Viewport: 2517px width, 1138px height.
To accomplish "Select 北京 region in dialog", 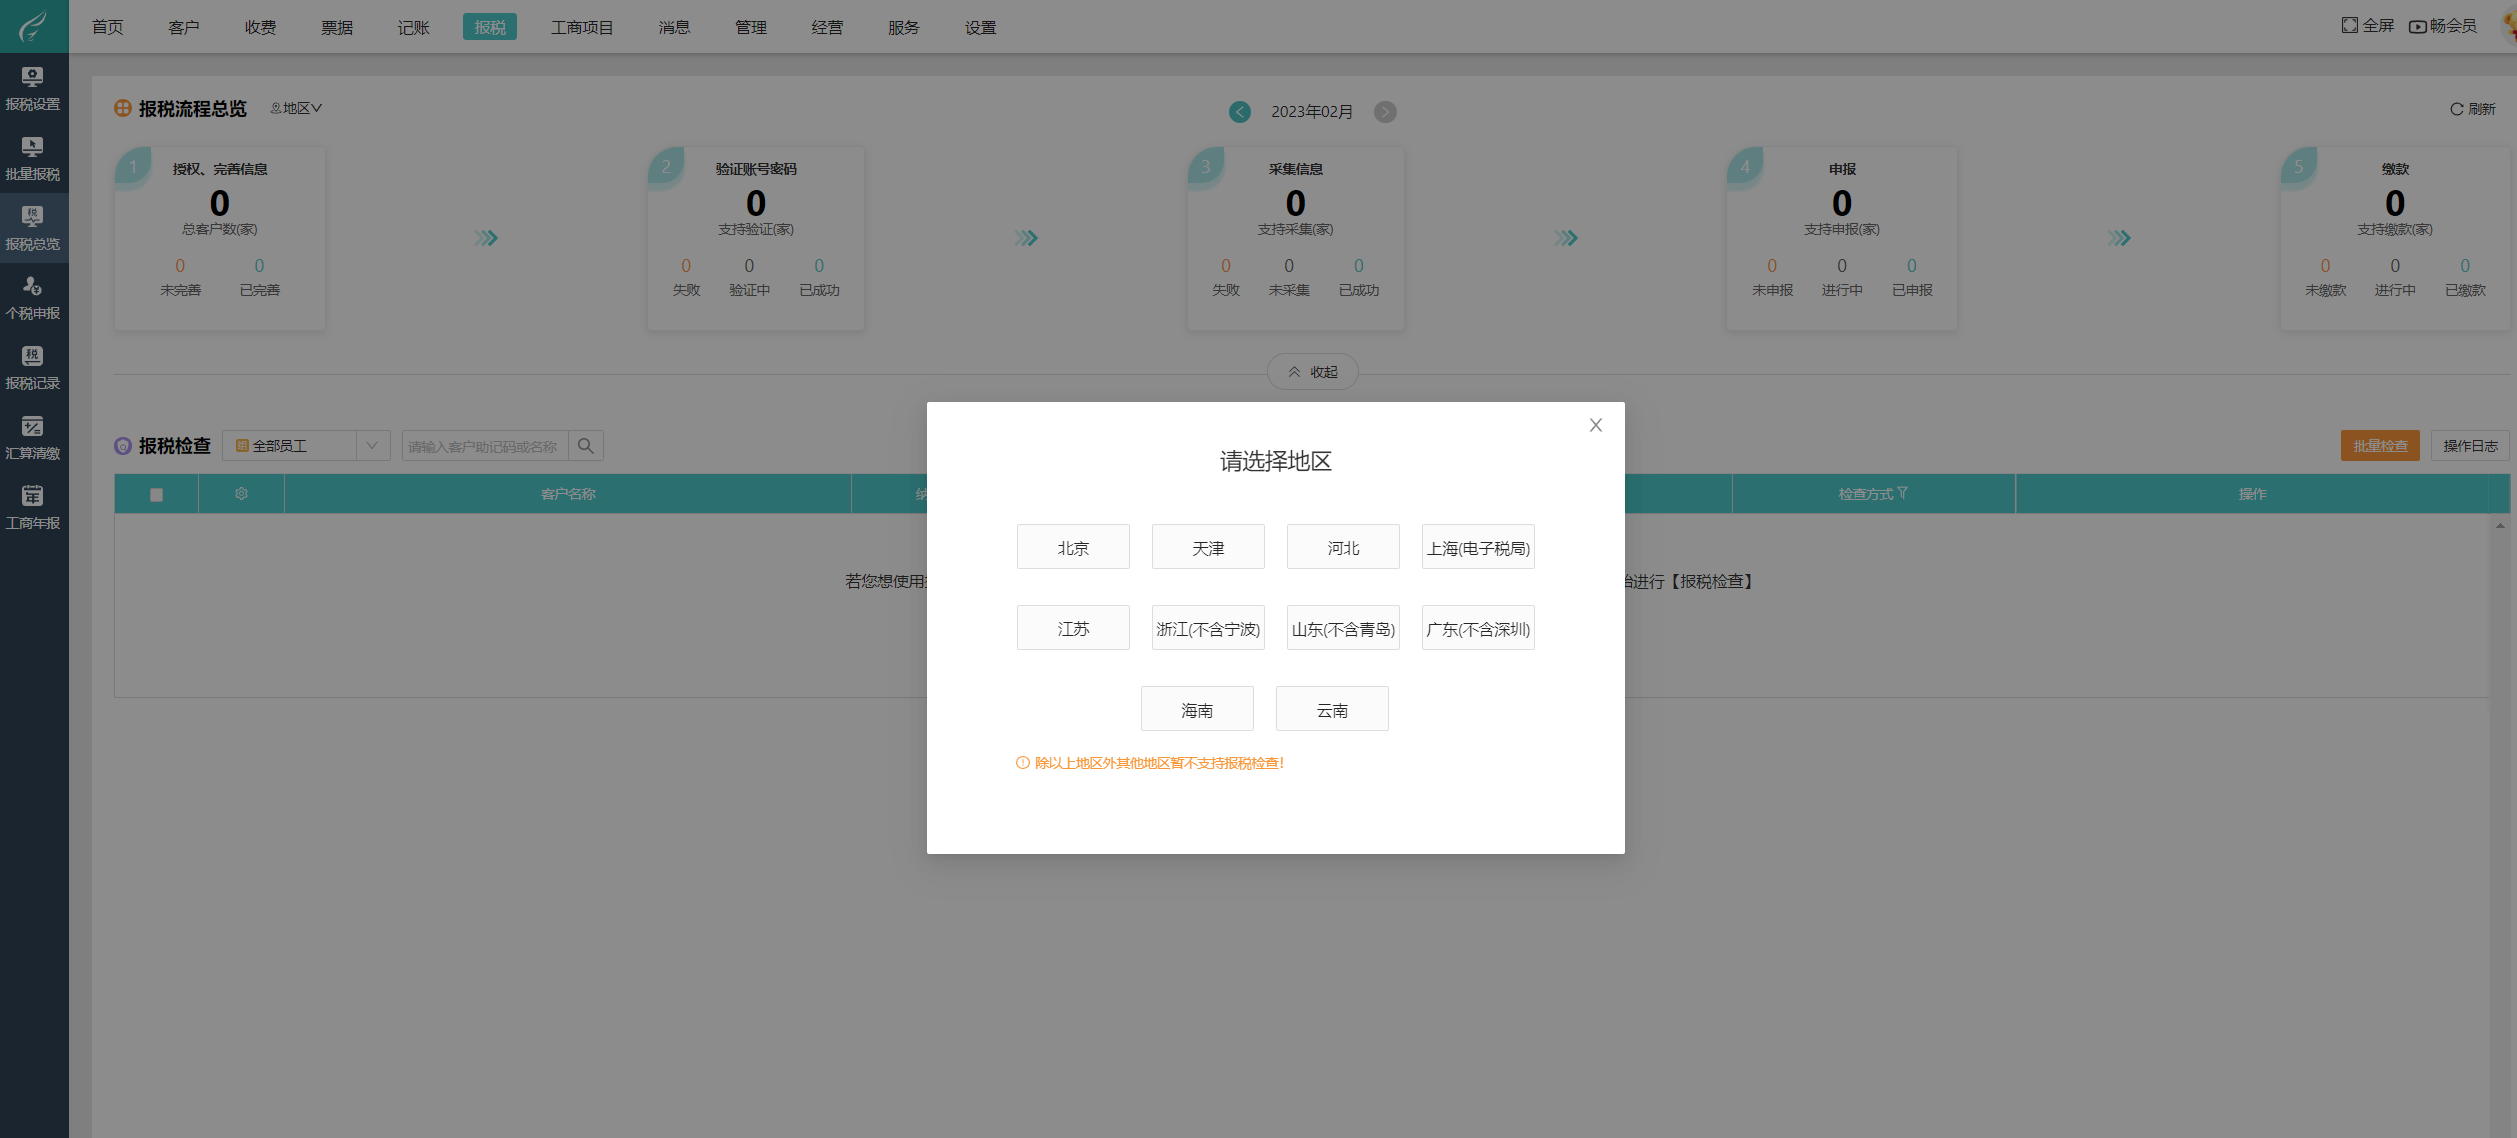I will point(1071,547).
